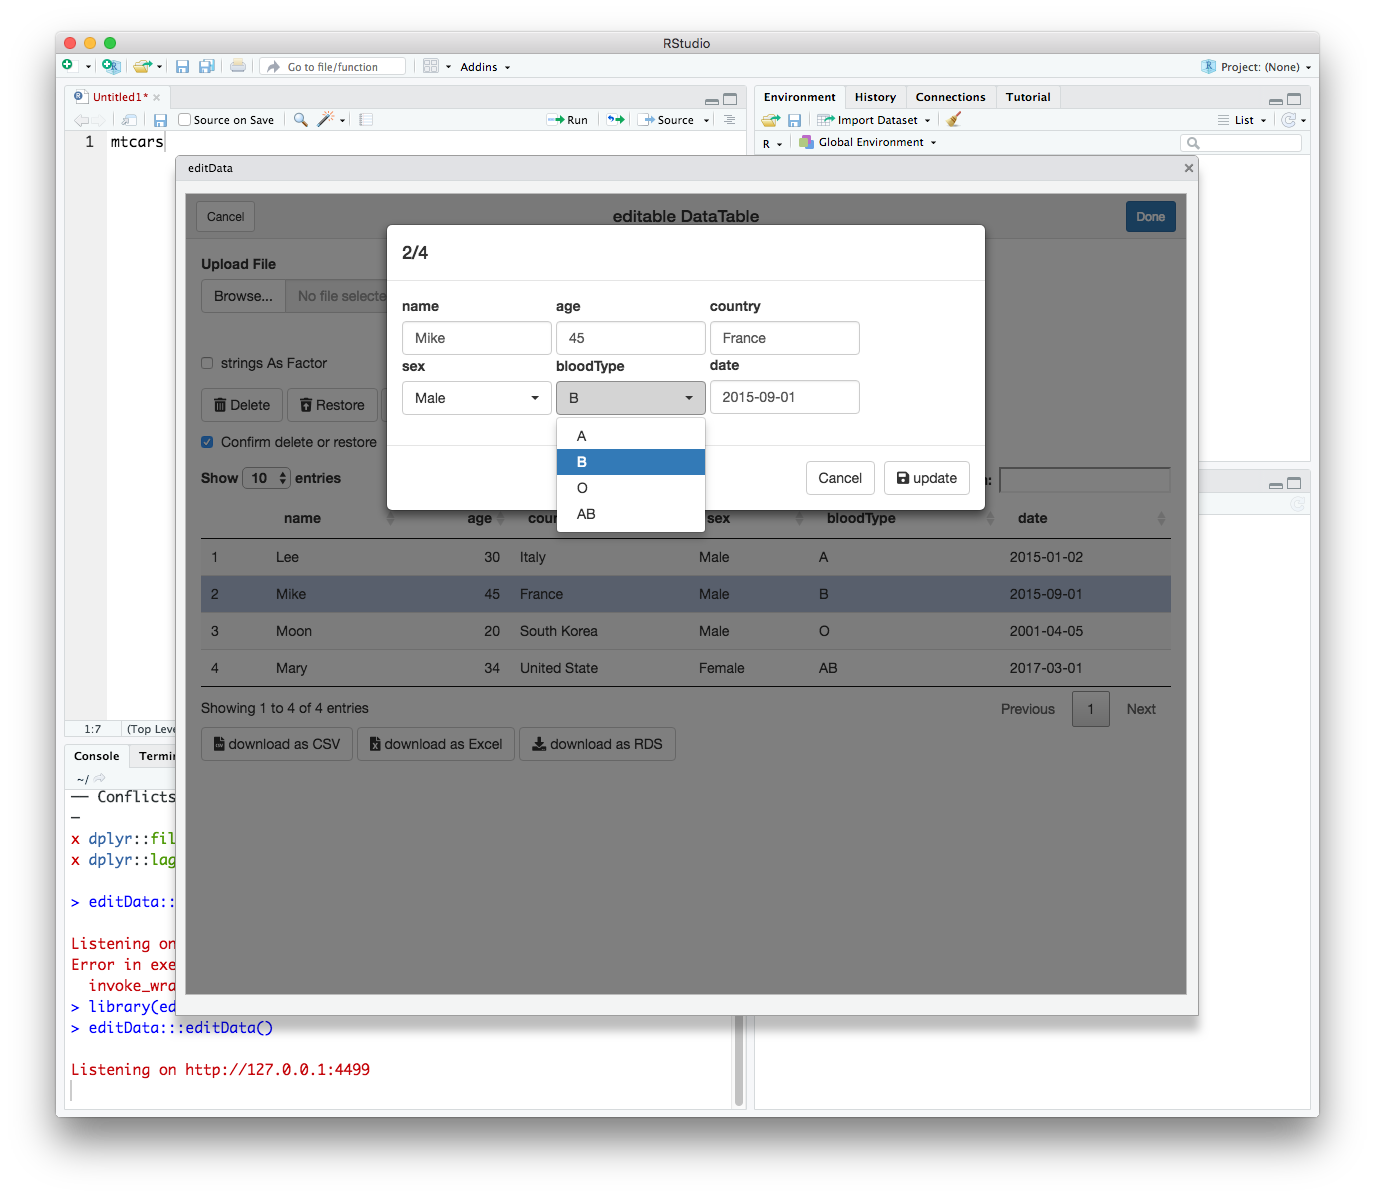This screenshot has width=1375, height=1197.
Task: Open the Connections tab
Action: pyautogui.click(x=950, y=97)
